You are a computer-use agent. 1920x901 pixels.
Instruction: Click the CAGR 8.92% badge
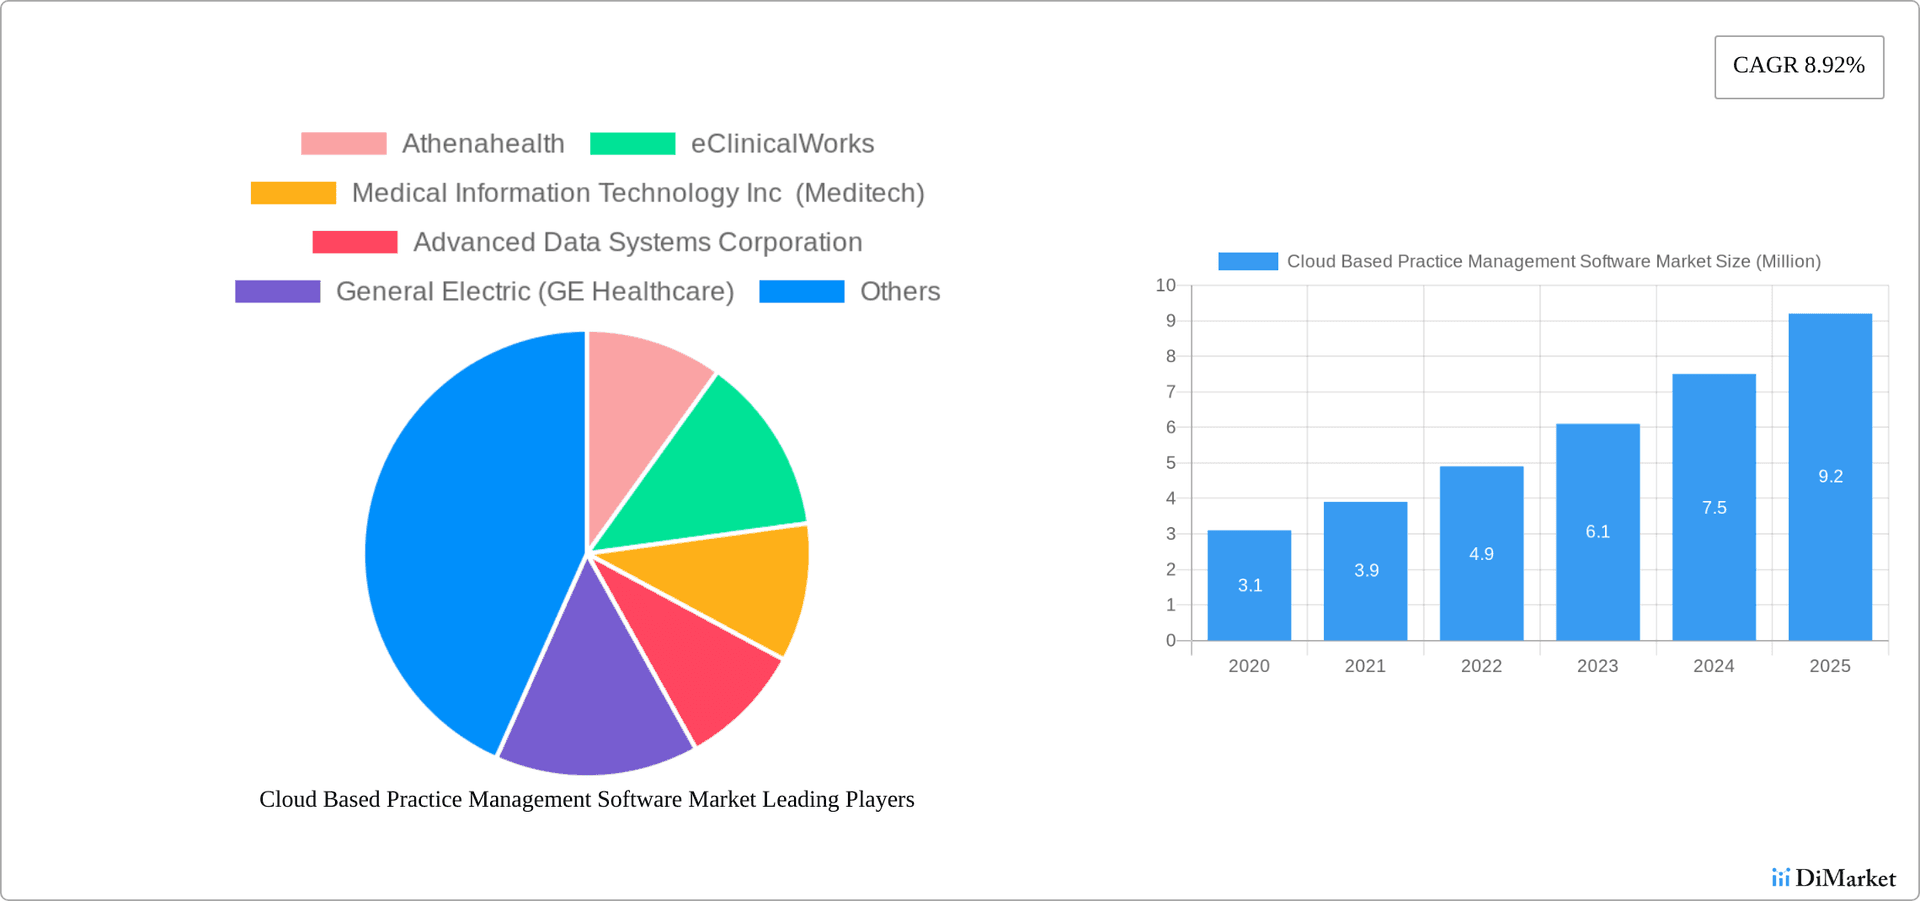tap(1798, 66)
